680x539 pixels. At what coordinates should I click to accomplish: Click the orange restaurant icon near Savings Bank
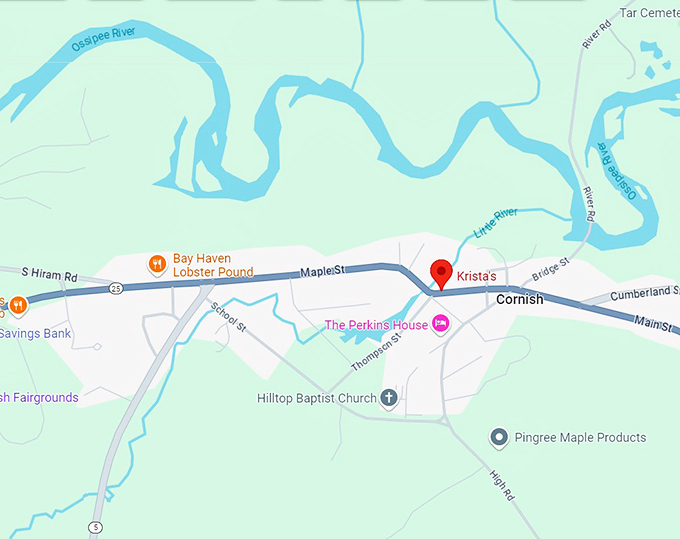point(18,306)
